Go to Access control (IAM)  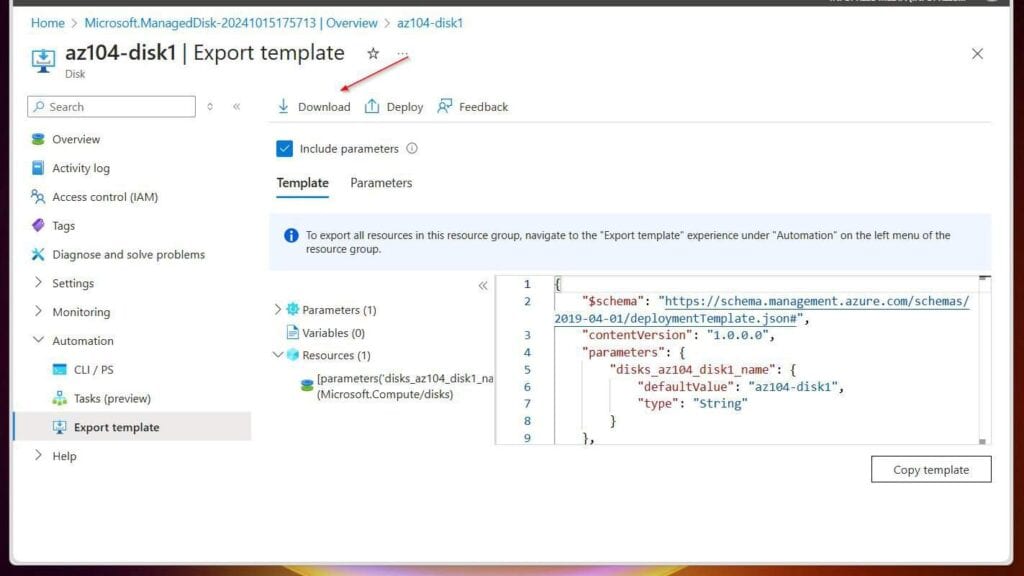[105, 197]
